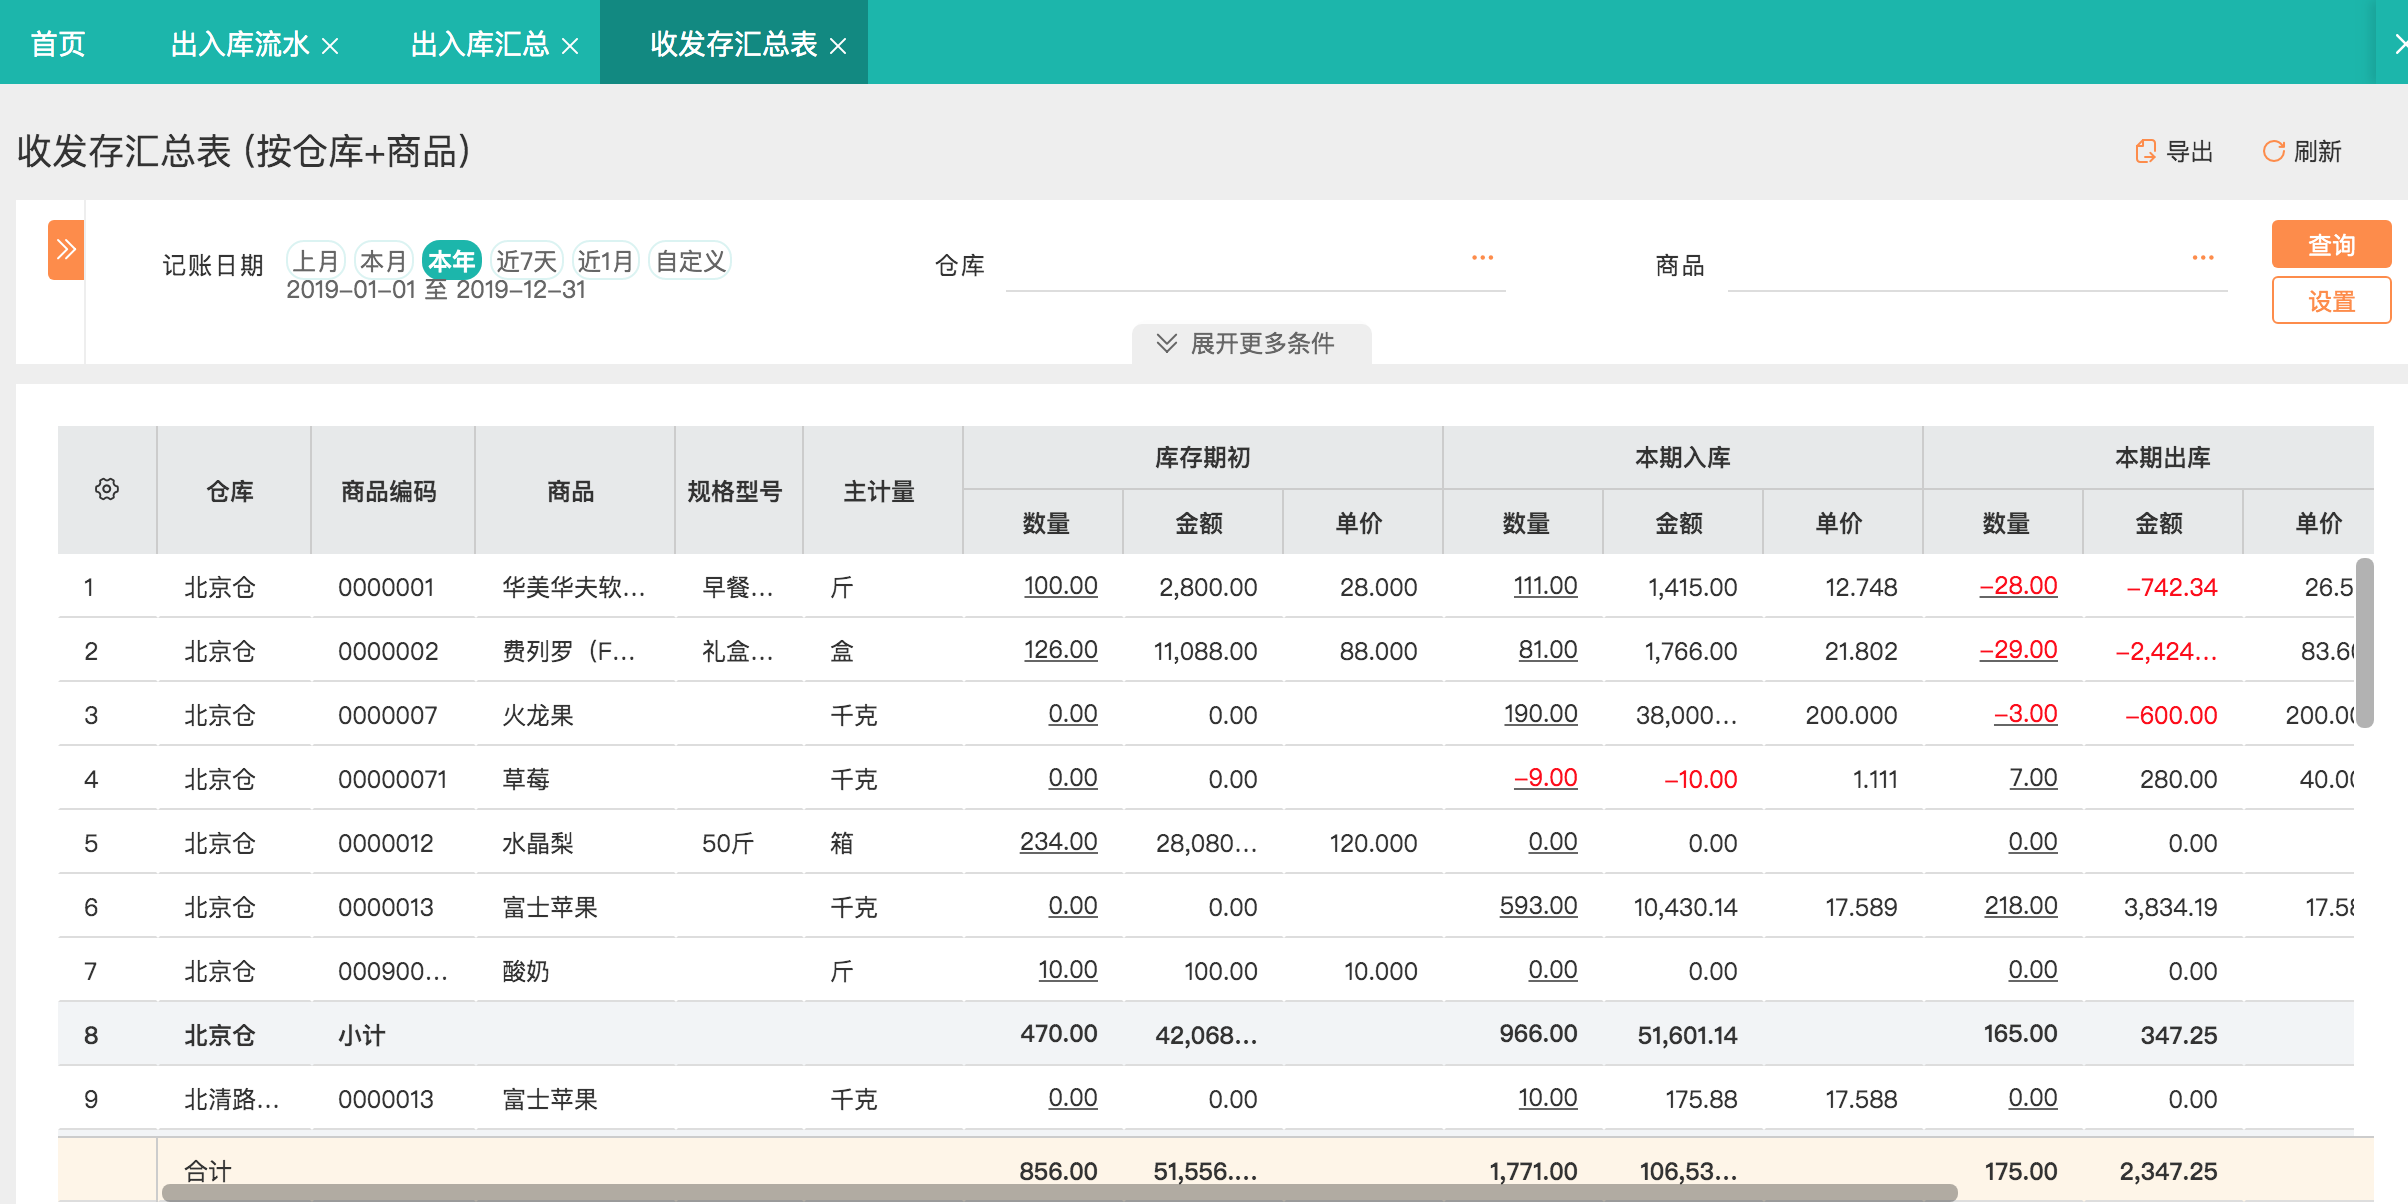Viewport: 2408px width, 1204px height.
Task: Click the 首页 home menu item
Action: (54, 41)
